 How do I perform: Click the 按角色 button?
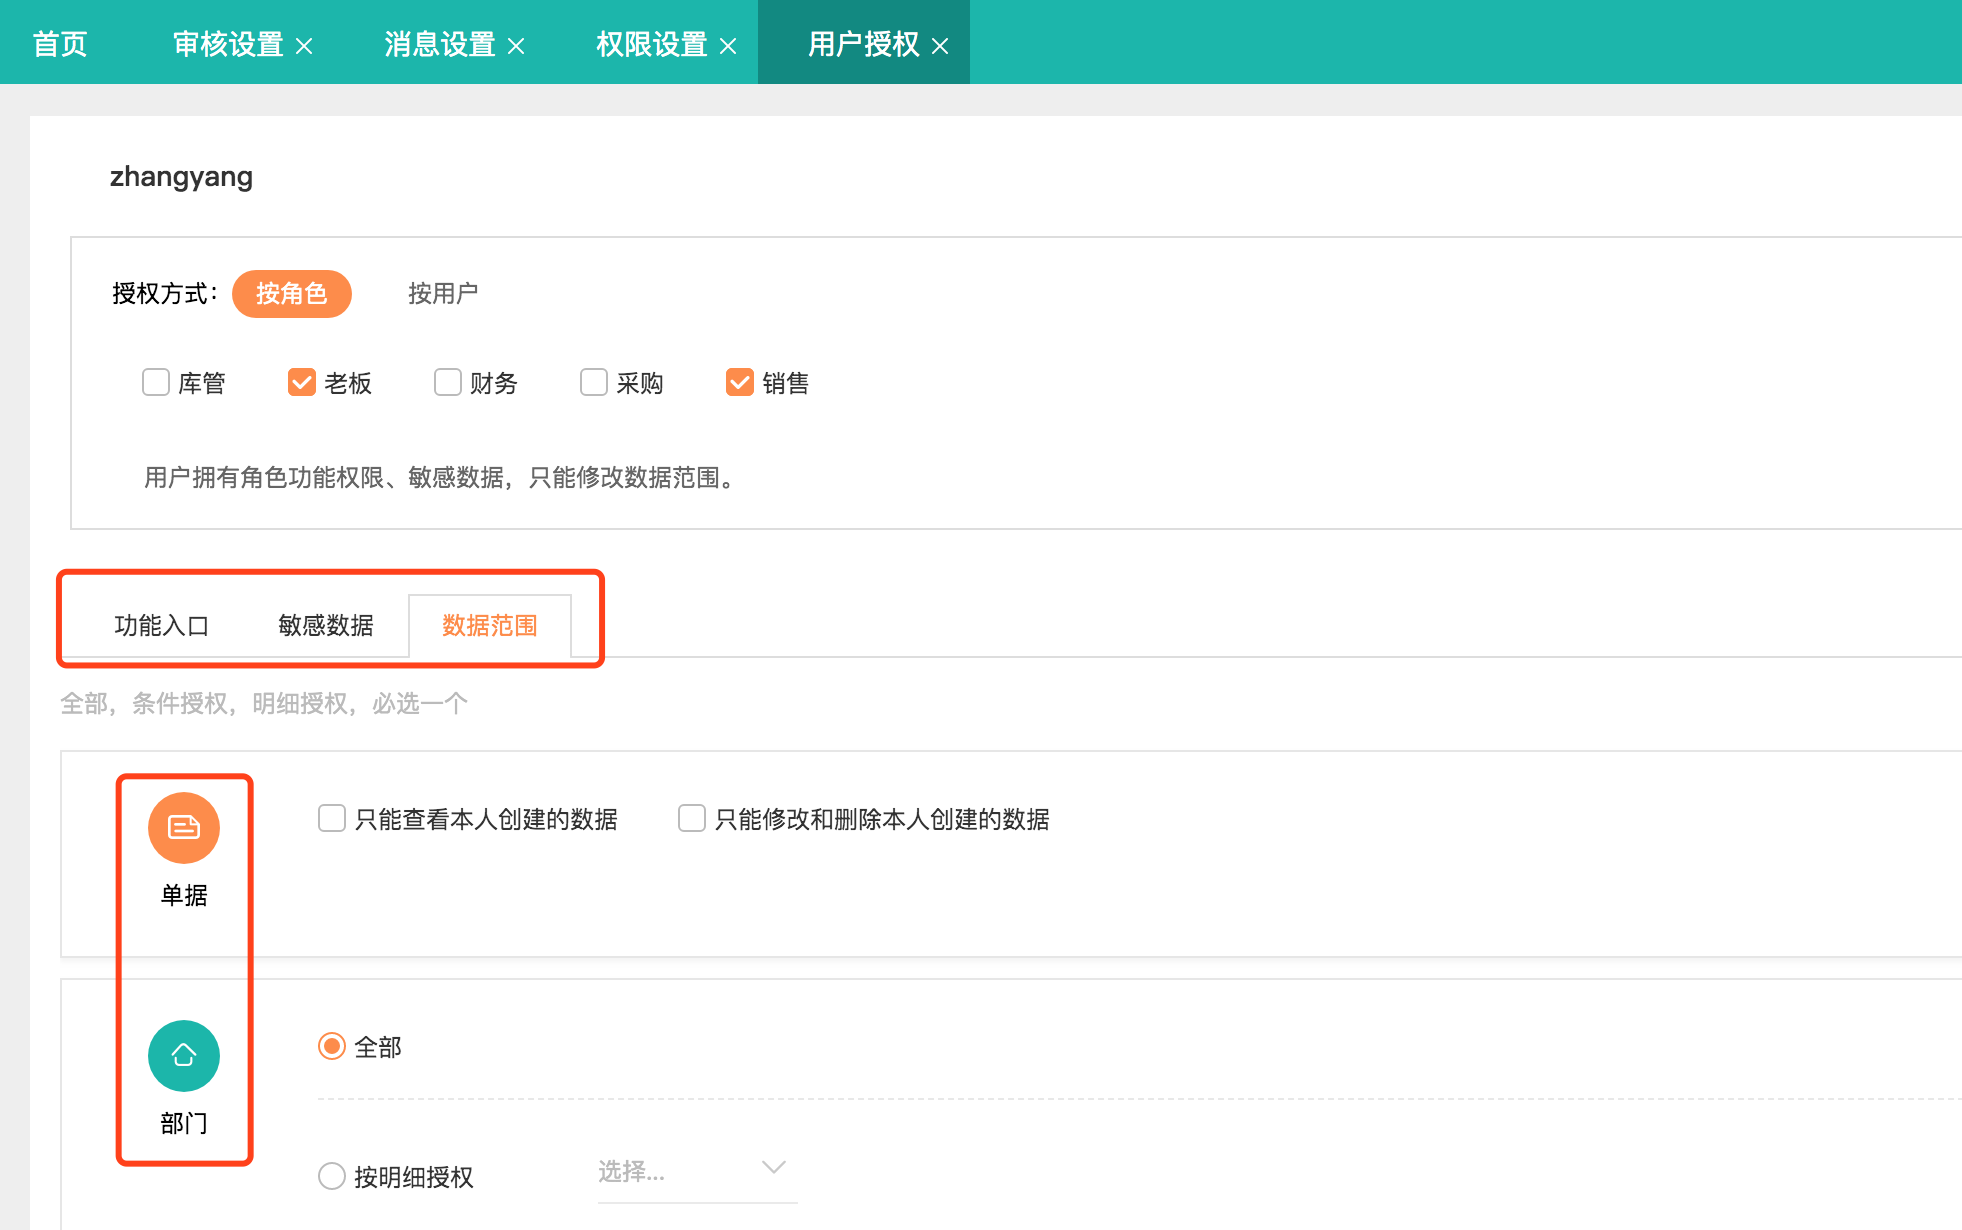290,293
